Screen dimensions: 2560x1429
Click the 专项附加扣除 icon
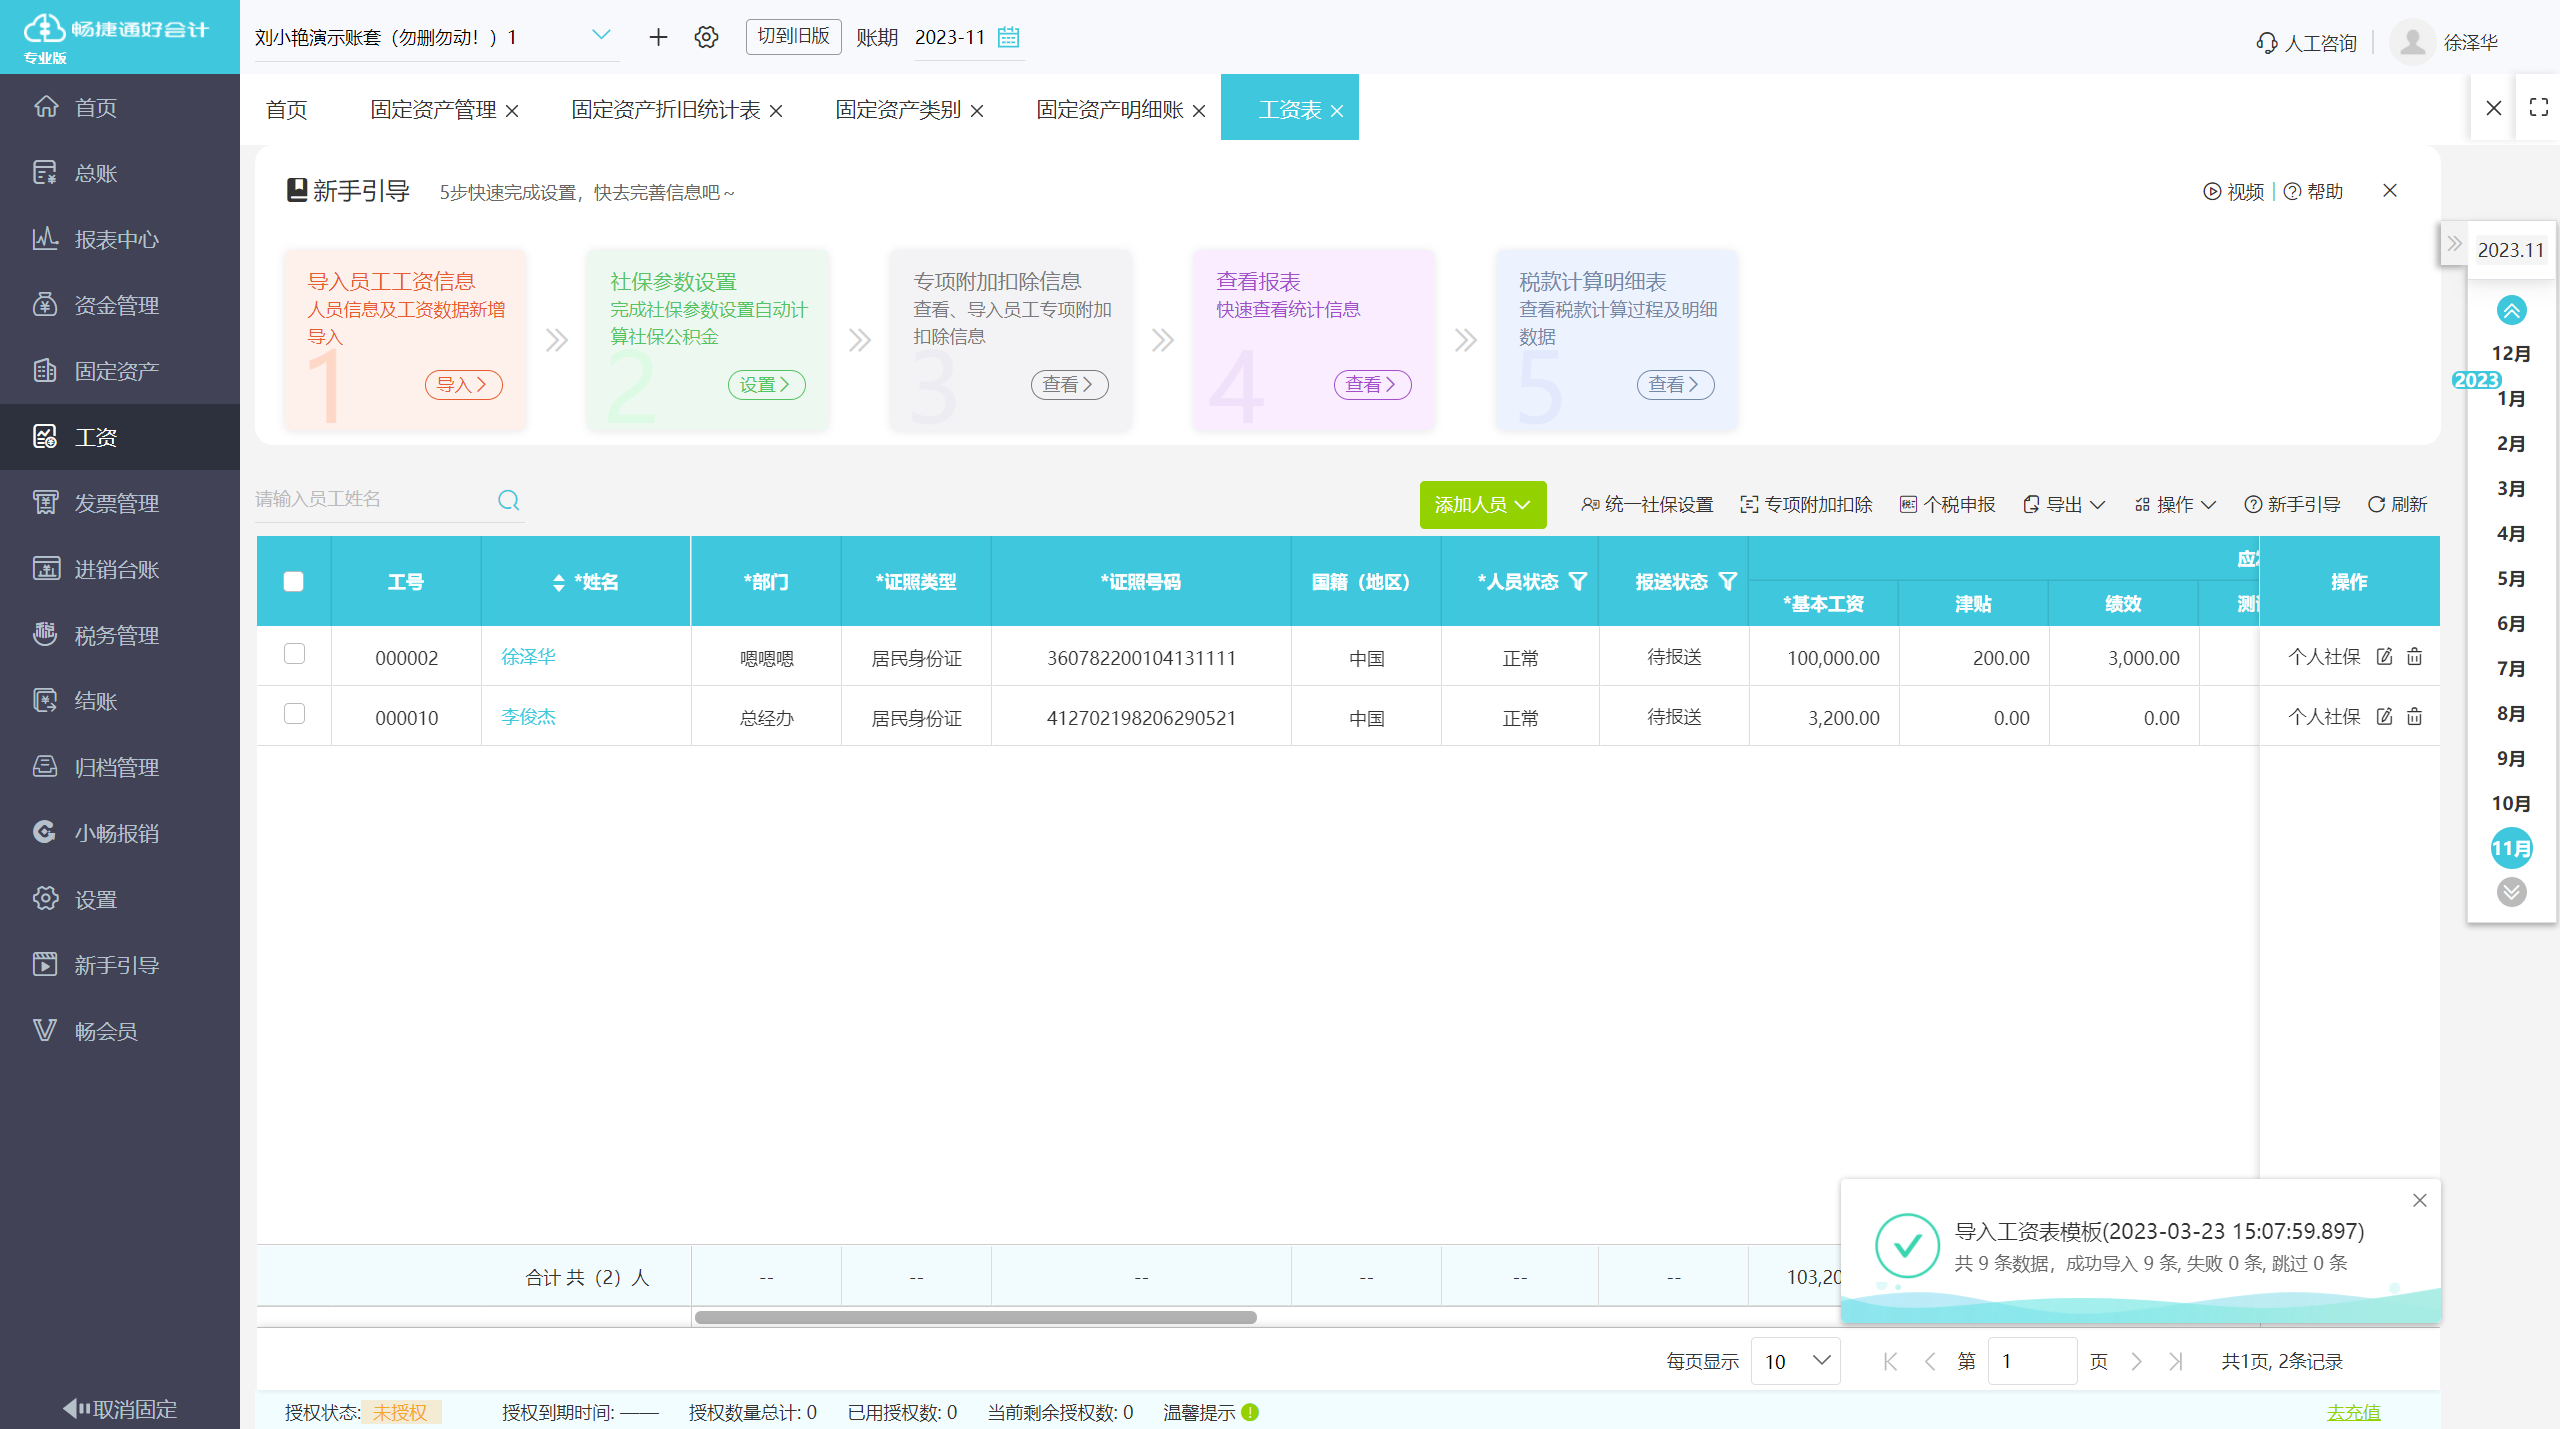pos(1746,504)
